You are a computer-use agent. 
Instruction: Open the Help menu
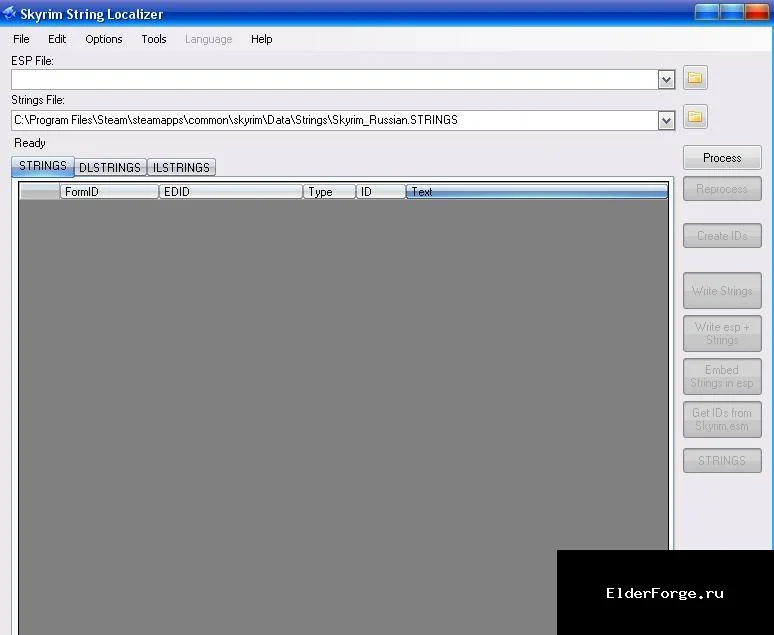262,39
